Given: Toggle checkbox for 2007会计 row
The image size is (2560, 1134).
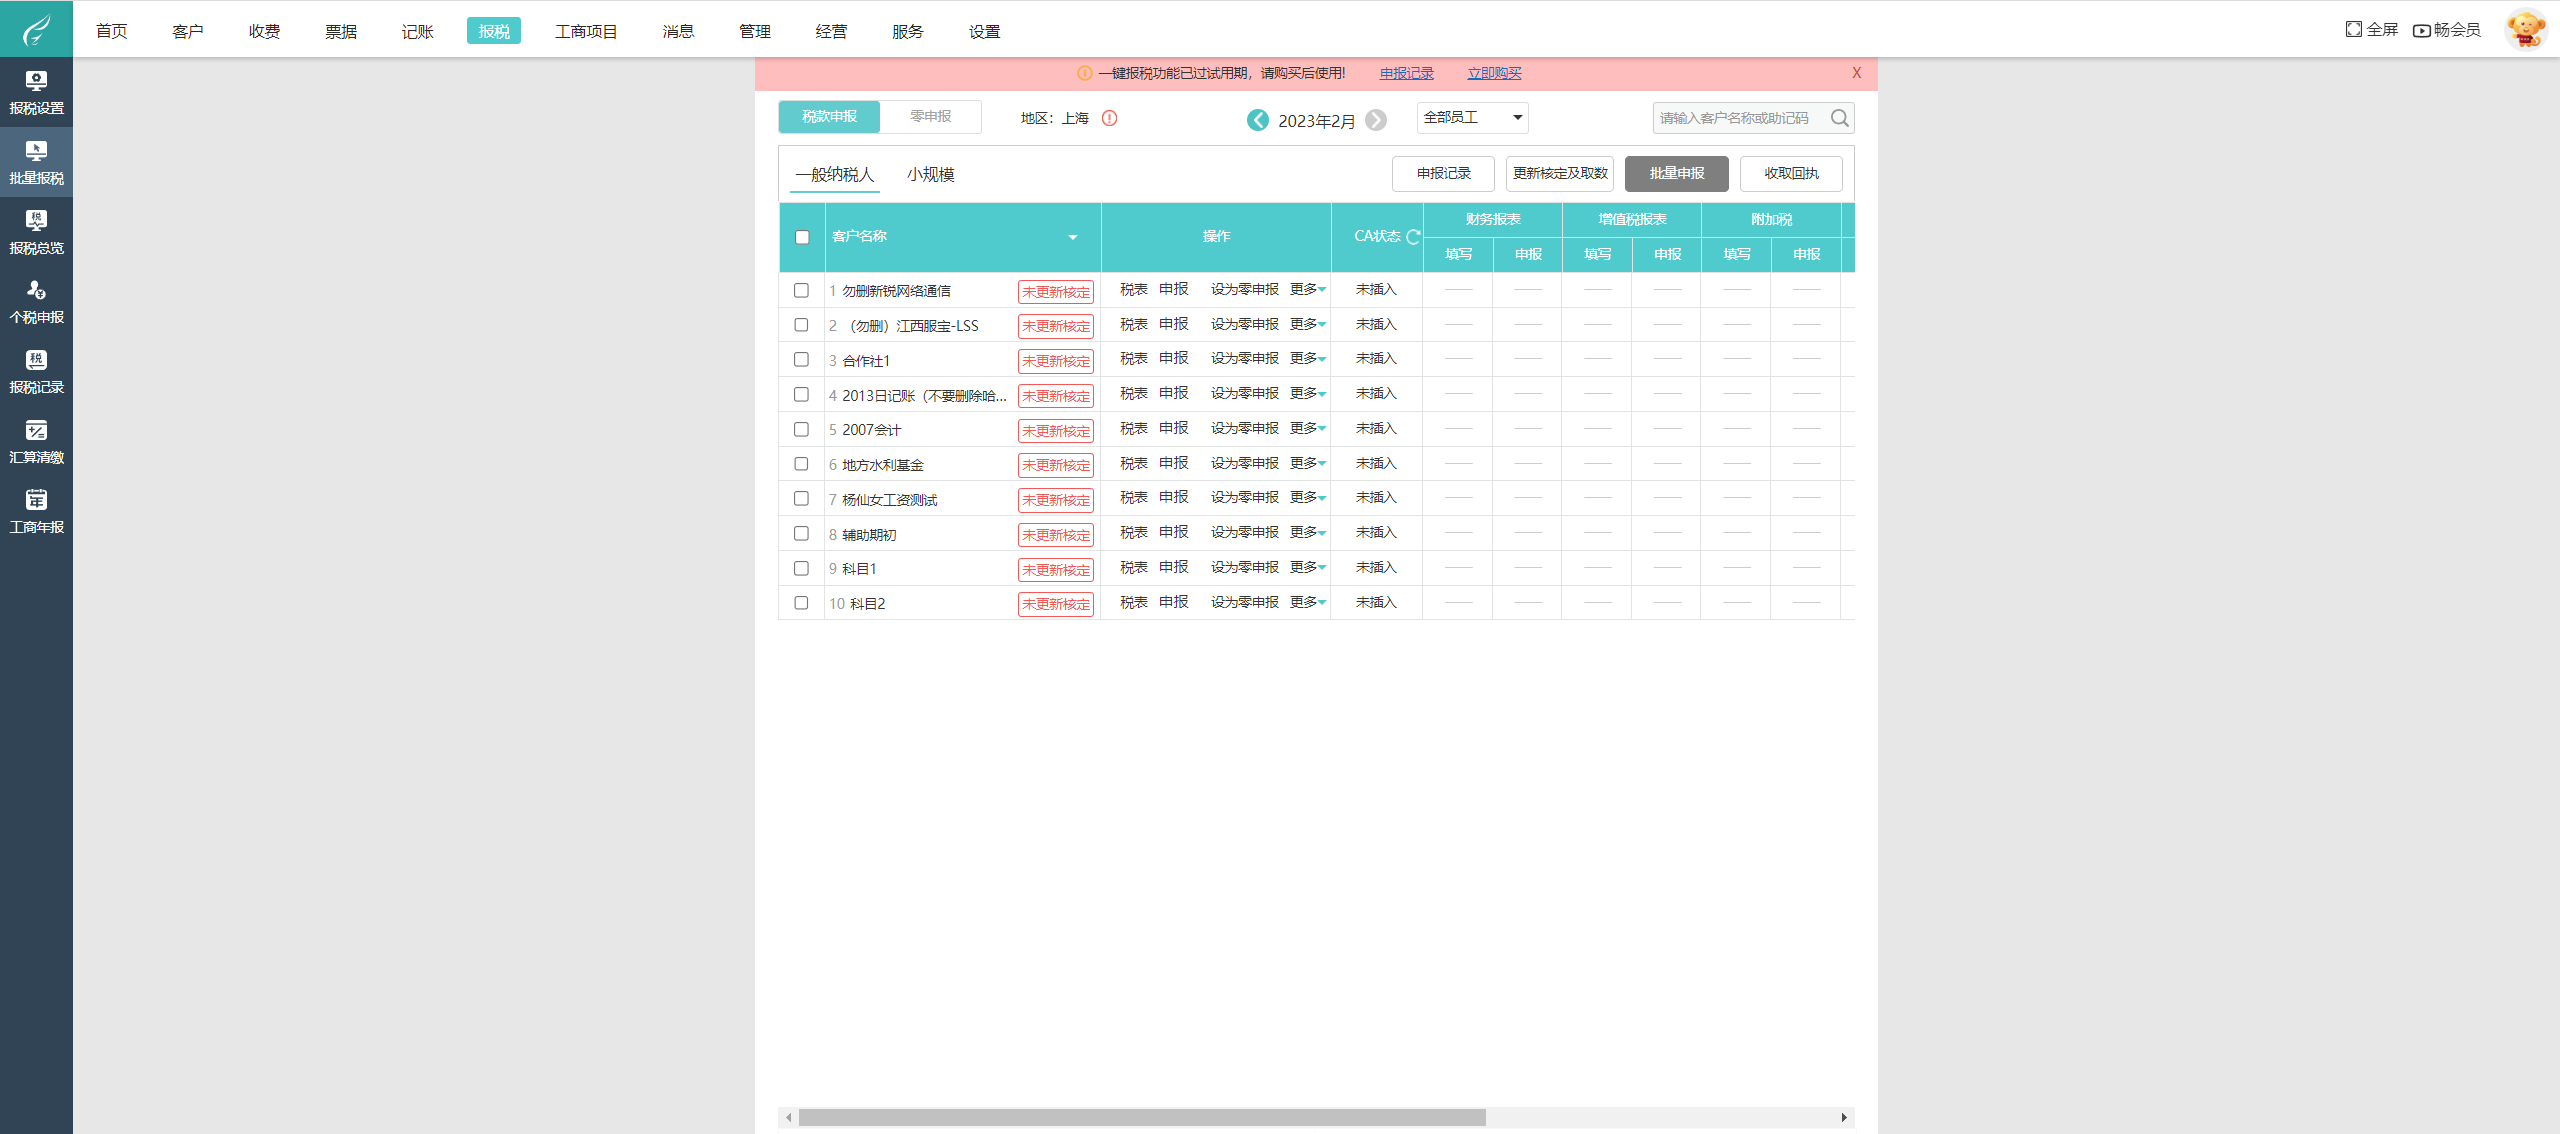Looking at the screenshot, I should tap(800, 427).
